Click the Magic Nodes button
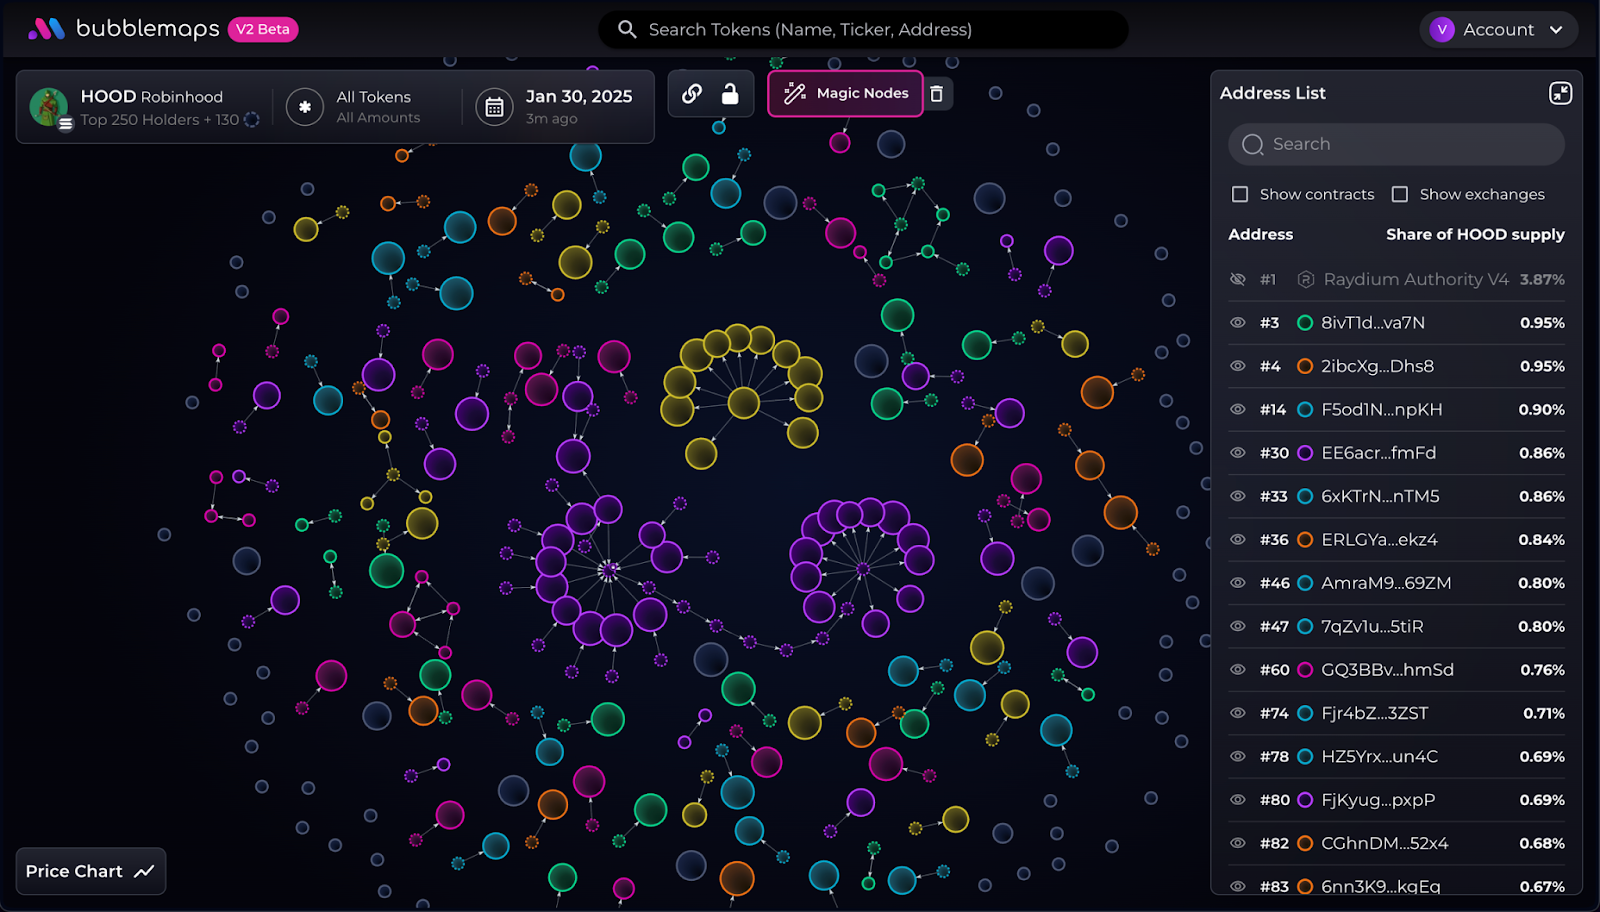Viewport: 1600px width, 912px height. (846, 94)
